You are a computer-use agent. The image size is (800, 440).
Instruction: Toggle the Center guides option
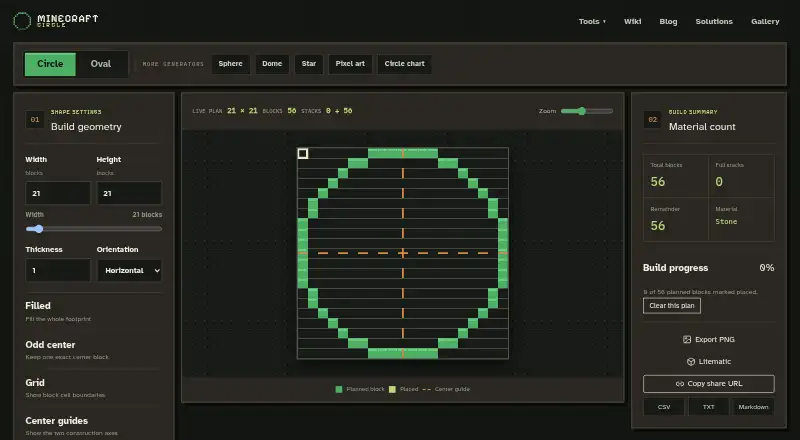point(93,426)
